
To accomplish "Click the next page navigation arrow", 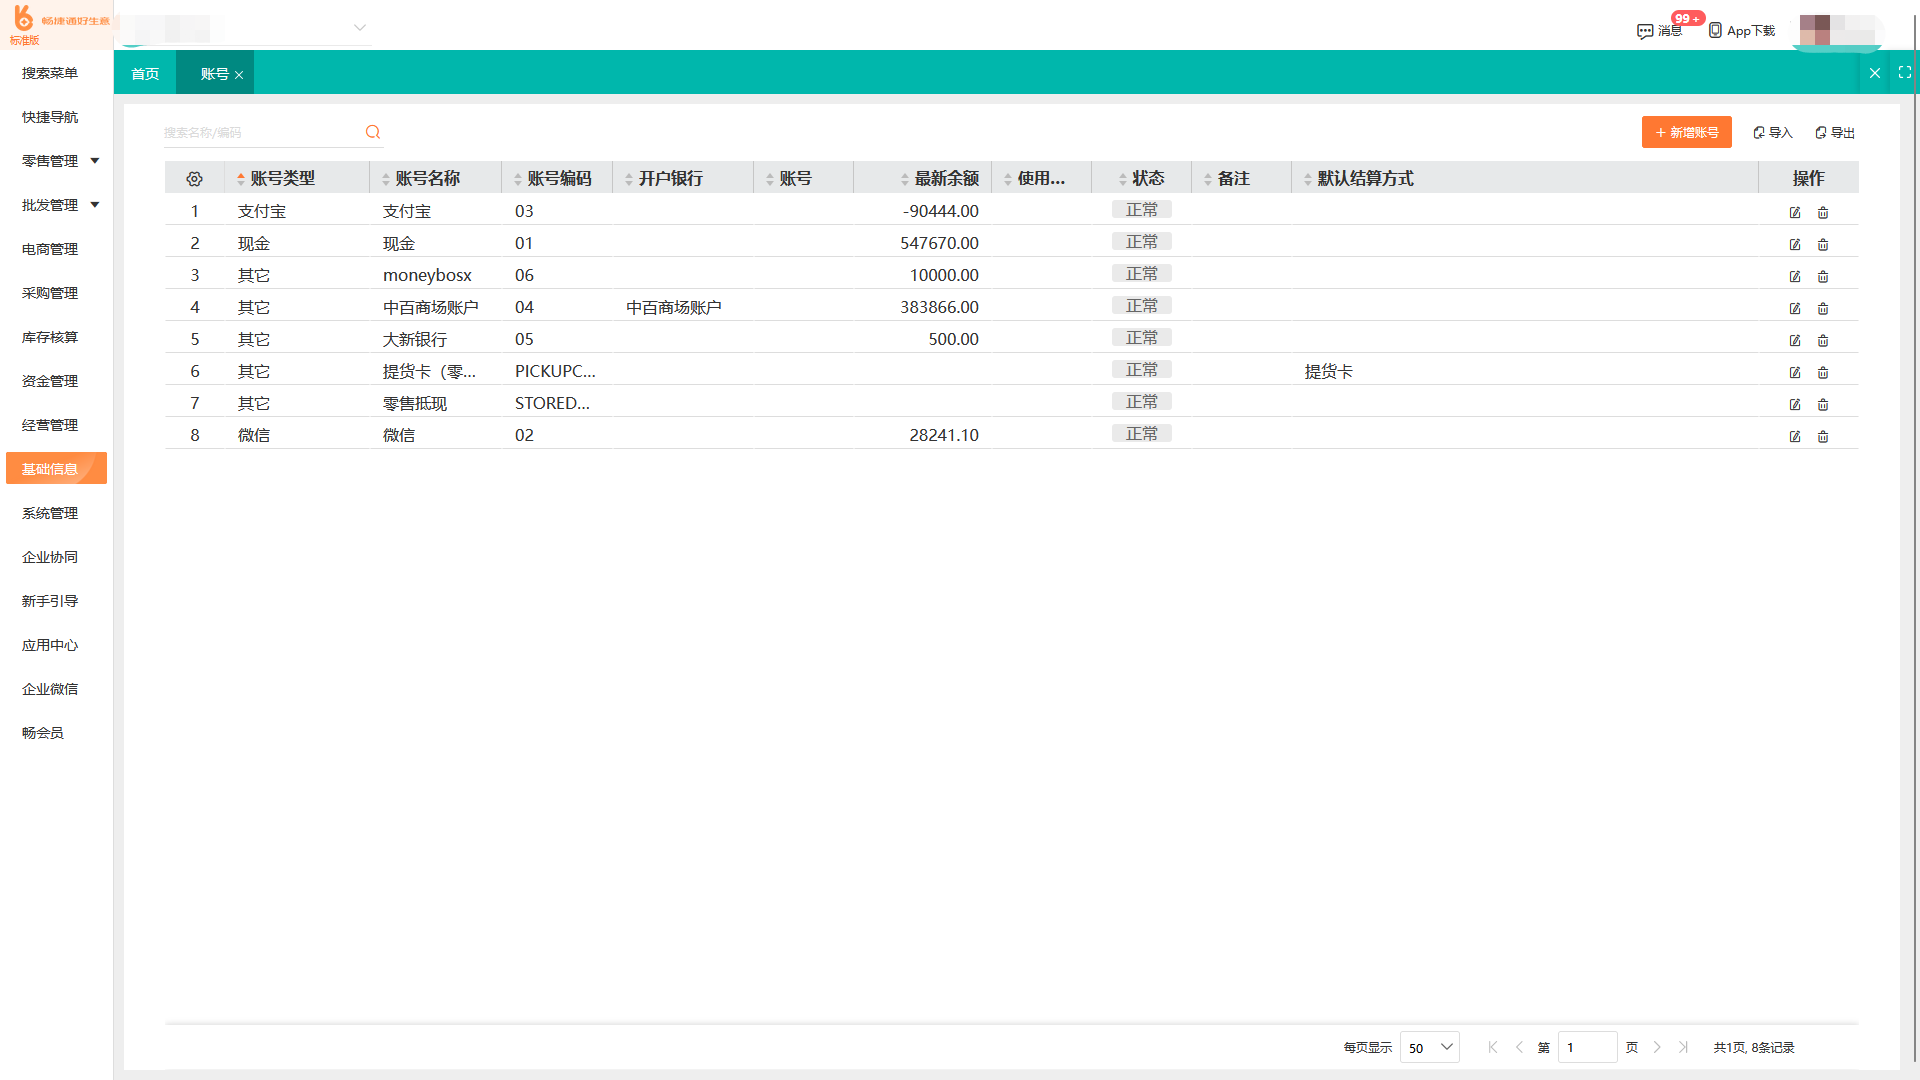I will tap(1658, 1047).
